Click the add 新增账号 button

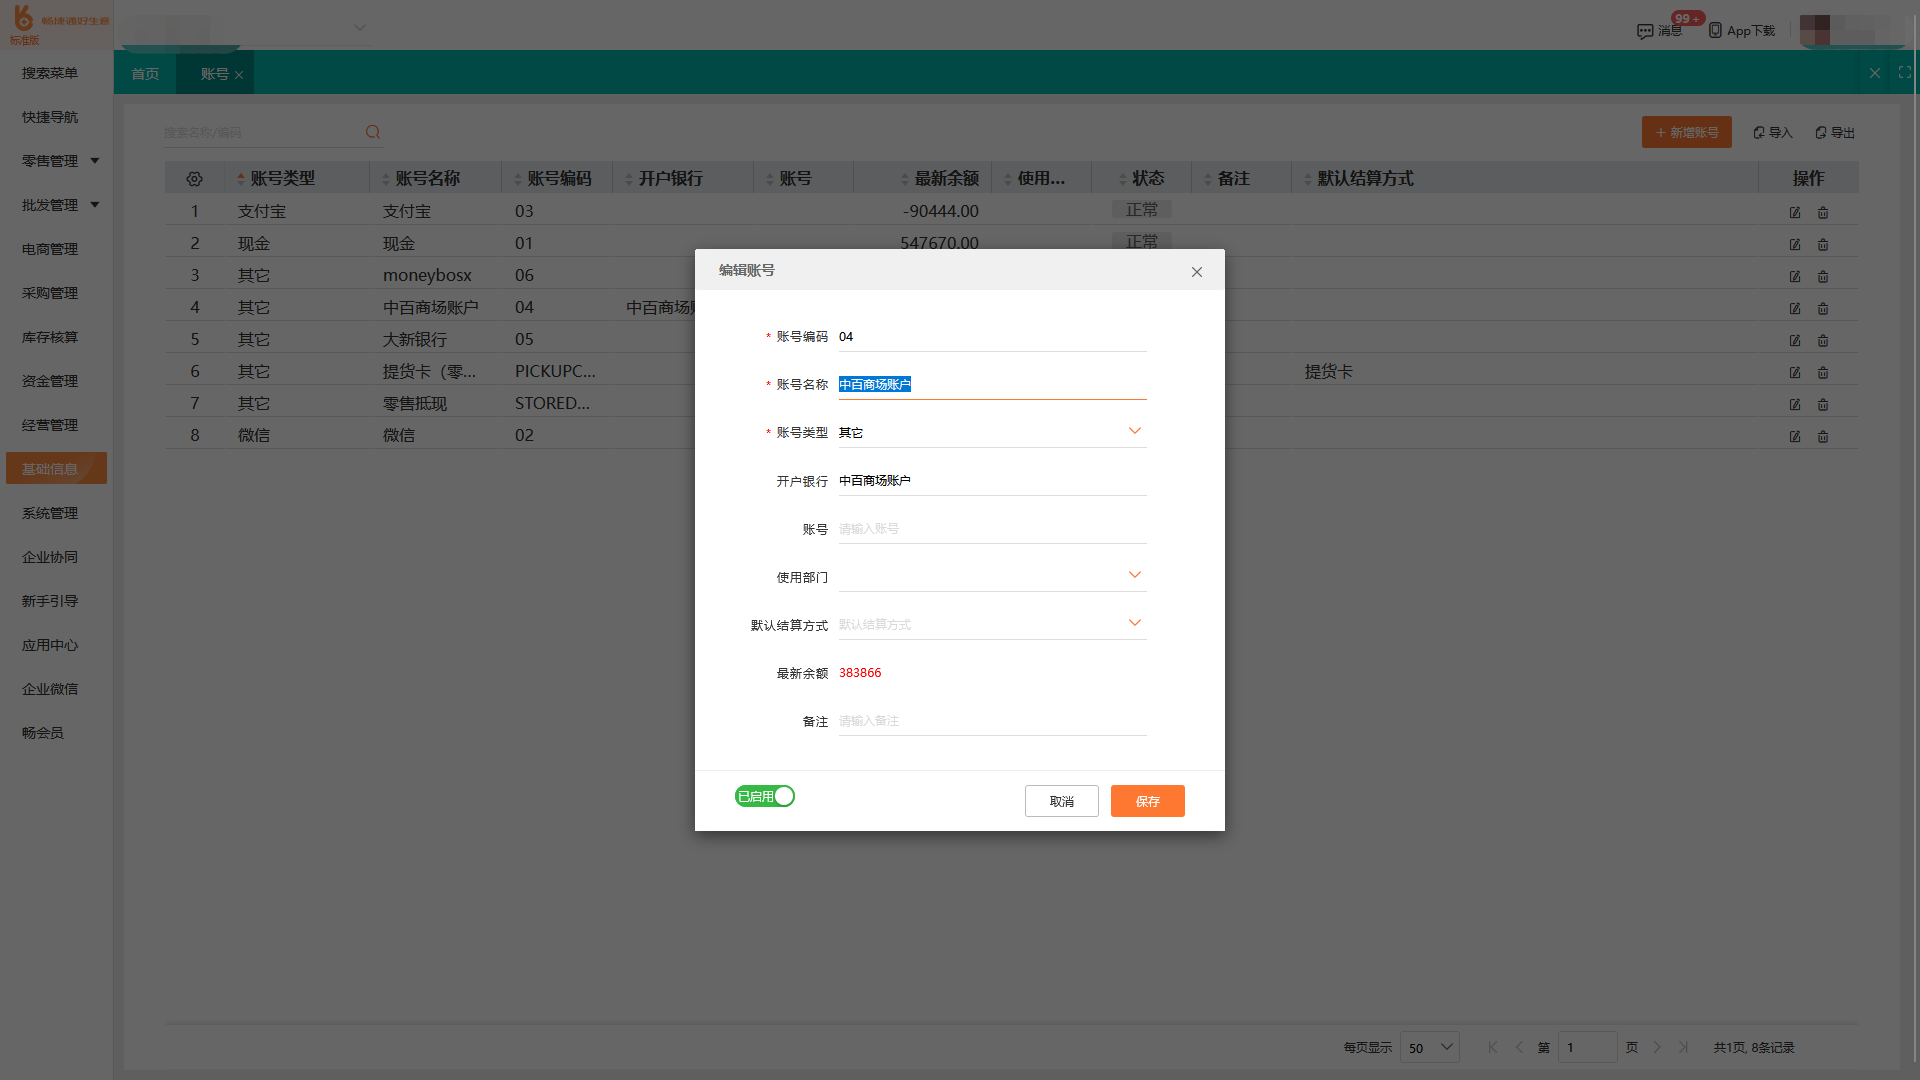(x=1688, y=132)
